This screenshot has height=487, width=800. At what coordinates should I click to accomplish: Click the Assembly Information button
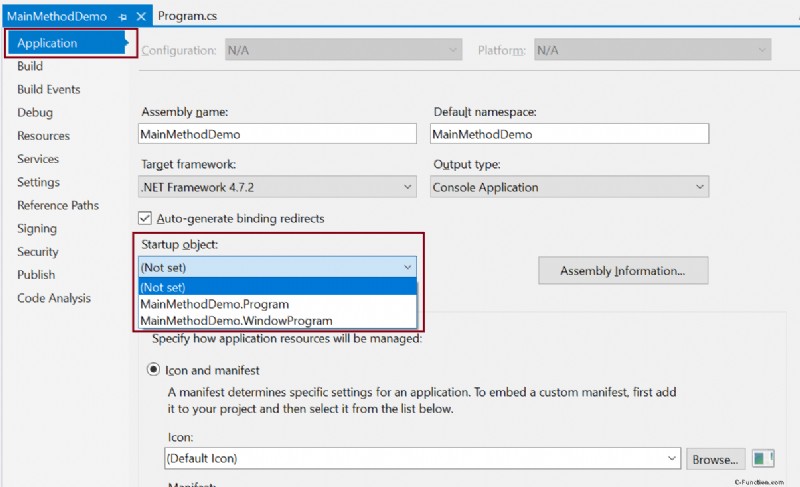(x=622, y=271)
